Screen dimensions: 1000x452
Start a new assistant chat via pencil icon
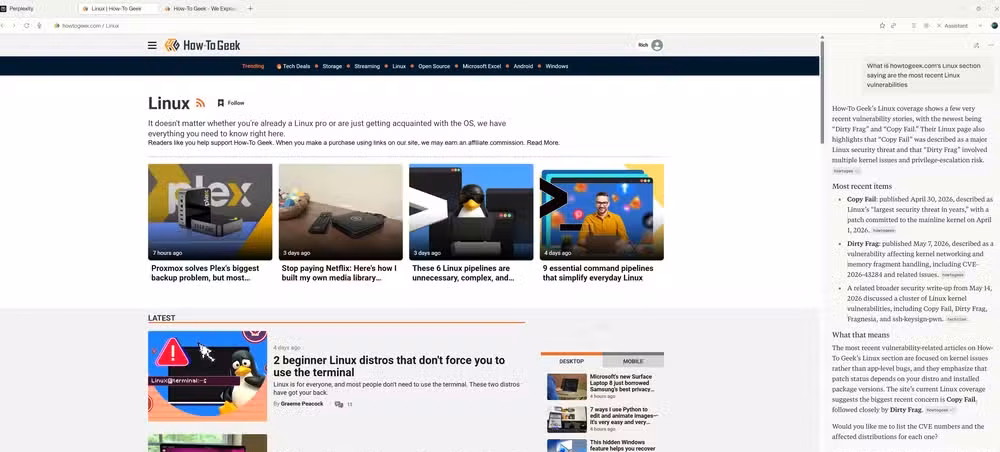coord(976,45)
